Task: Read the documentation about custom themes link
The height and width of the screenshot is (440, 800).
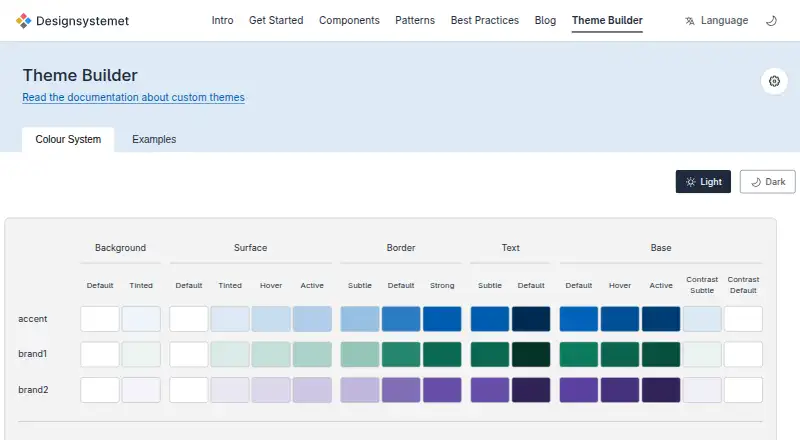Action: point(134,97)
